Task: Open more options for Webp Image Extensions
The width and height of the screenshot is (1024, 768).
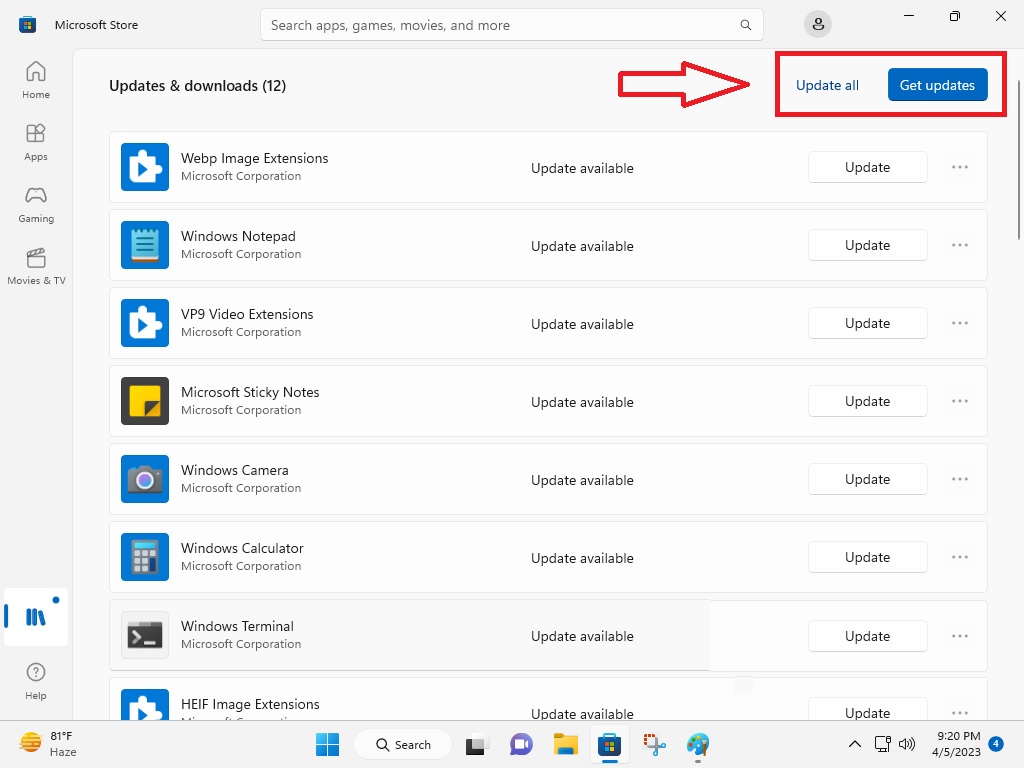Action: 959,167
